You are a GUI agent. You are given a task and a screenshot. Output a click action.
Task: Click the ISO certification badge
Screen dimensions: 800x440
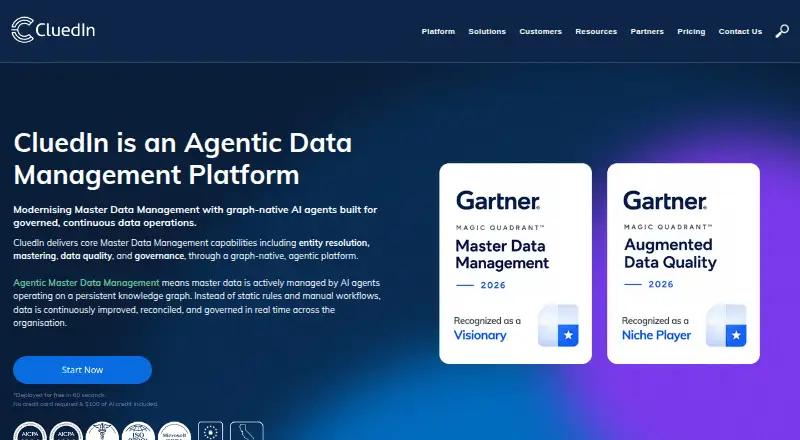pos(138,431)
